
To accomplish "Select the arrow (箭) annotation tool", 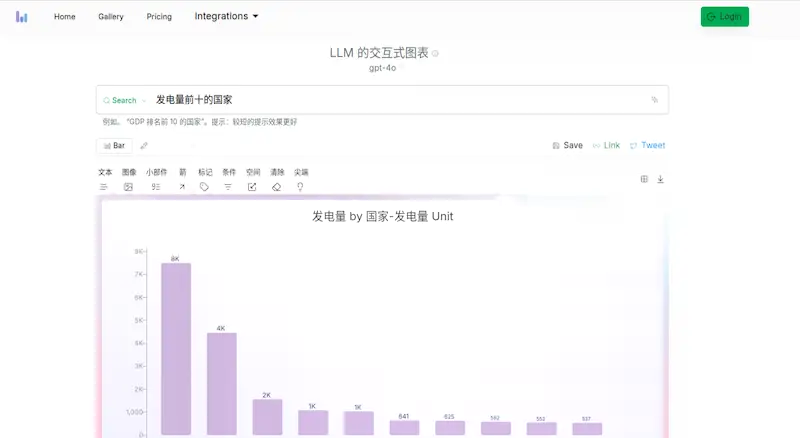I will 182,187.
